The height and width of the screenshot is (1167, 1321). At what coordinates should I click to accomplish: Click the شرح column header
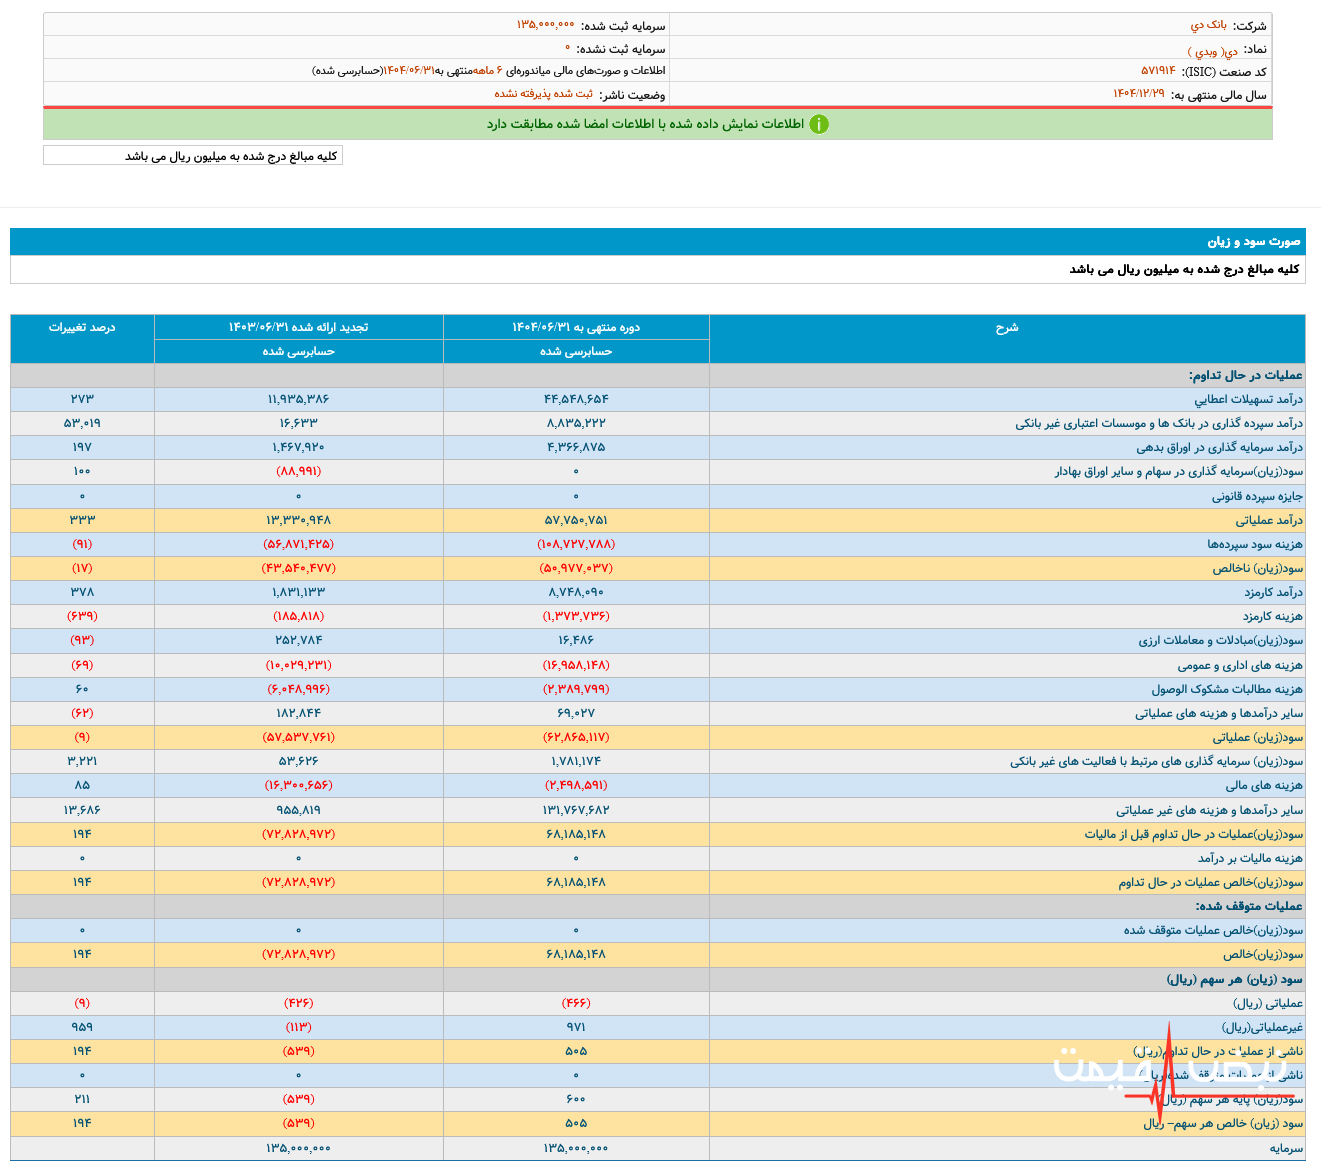(1006, 327)
